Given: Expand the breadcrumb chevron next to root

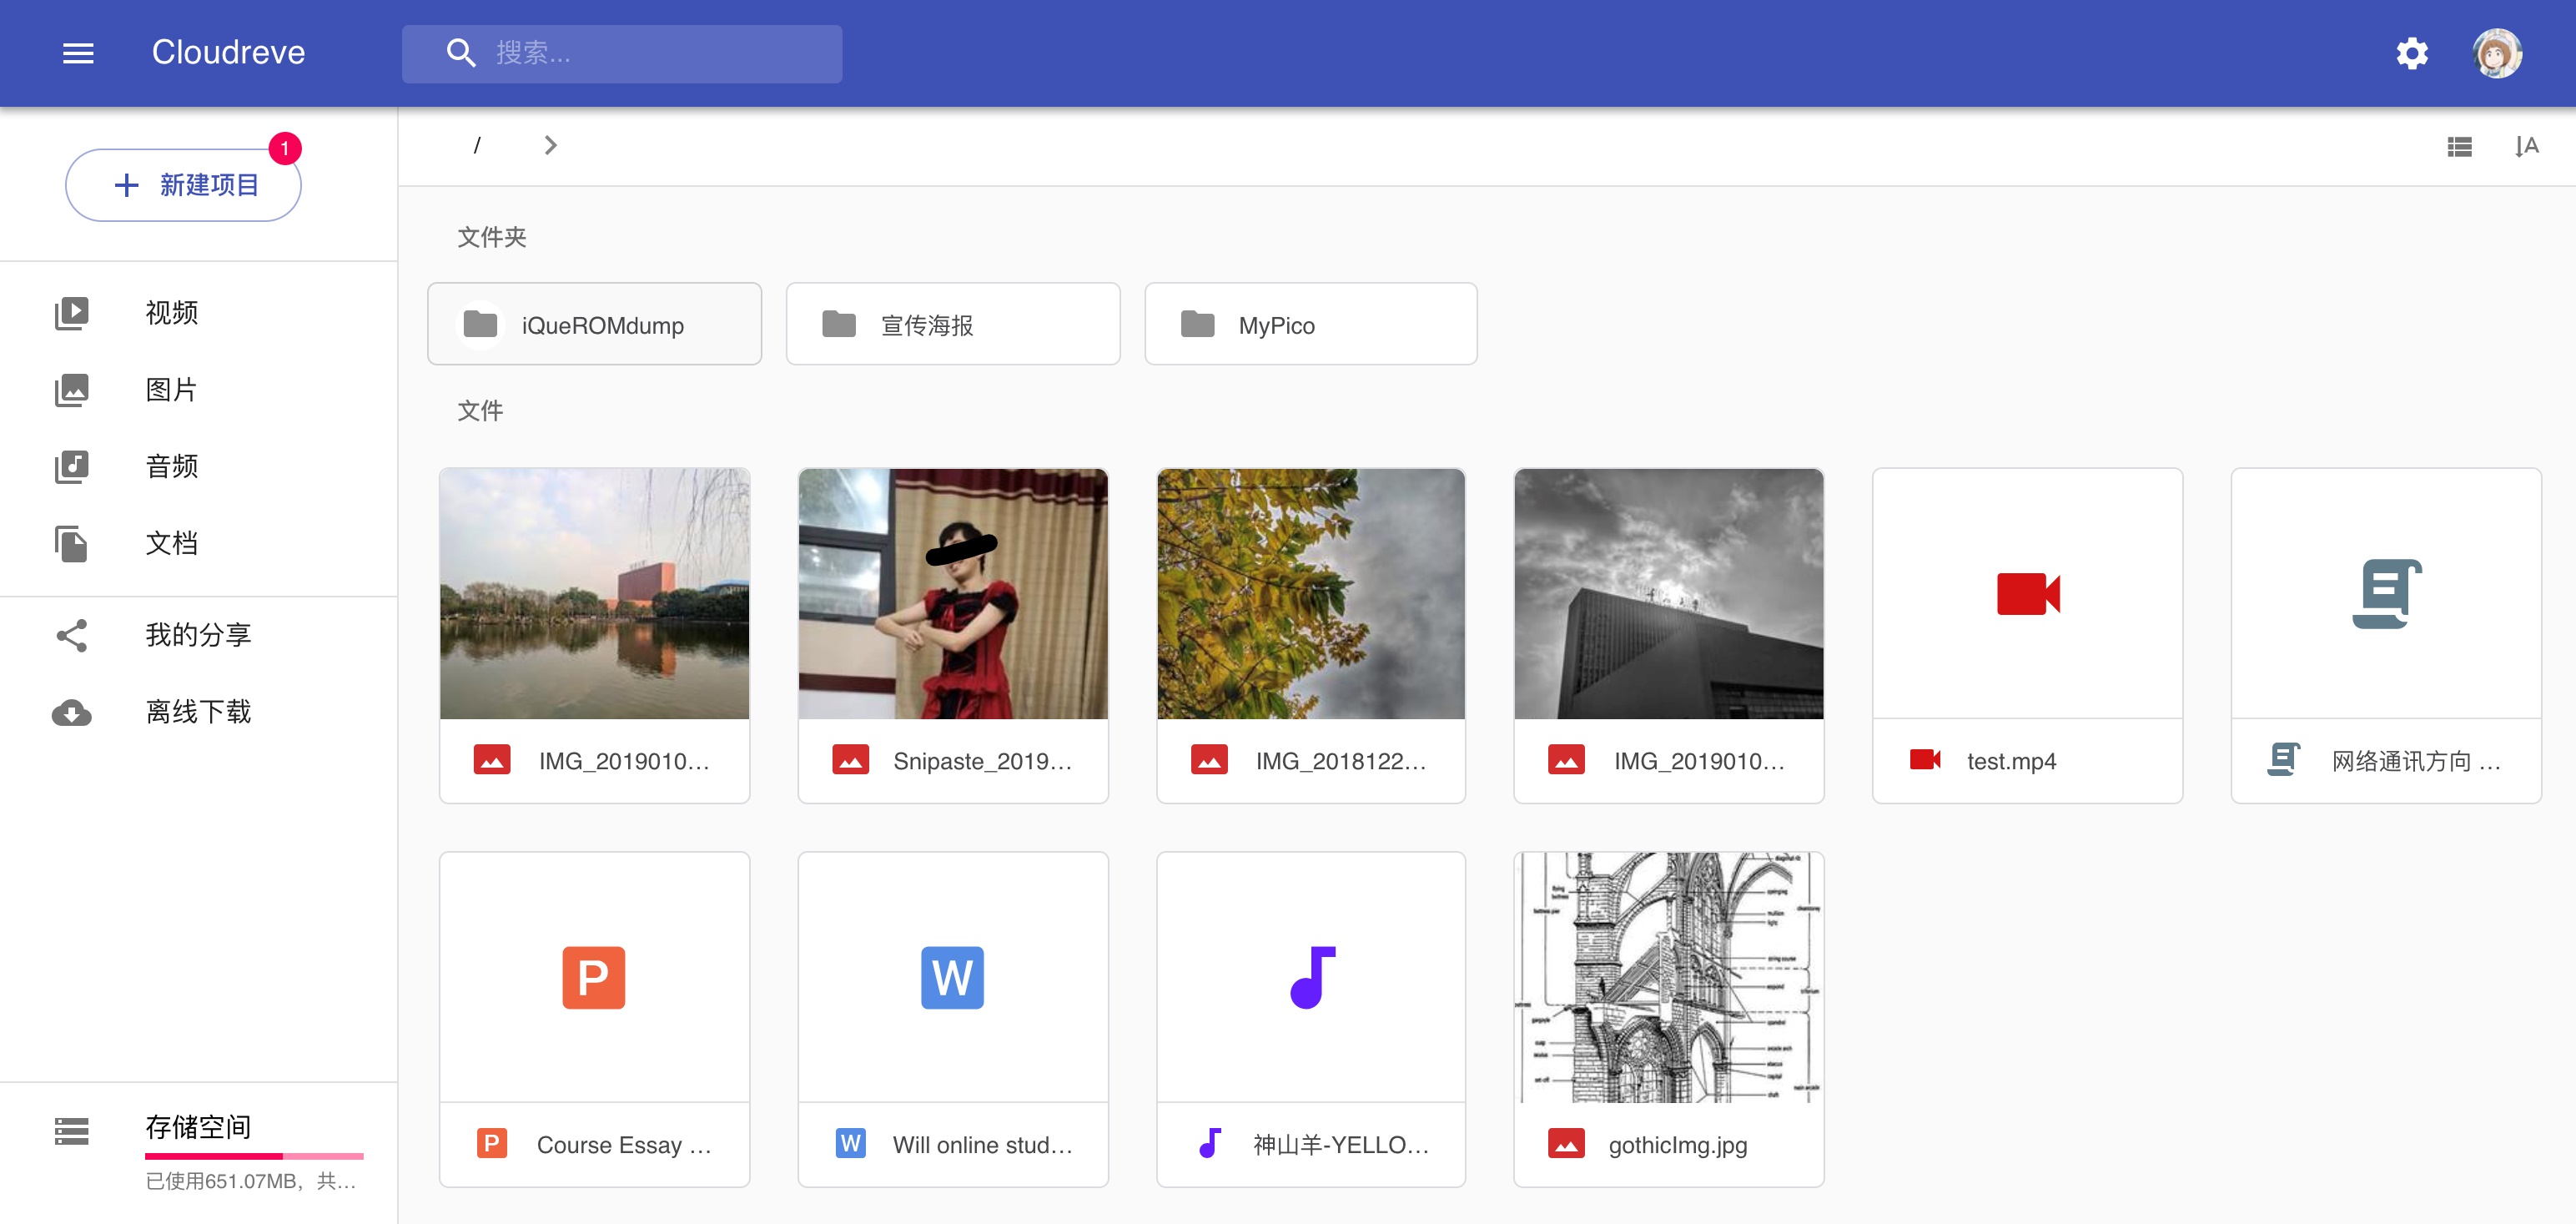Looking at the screenshot, I should coord(550,145).
